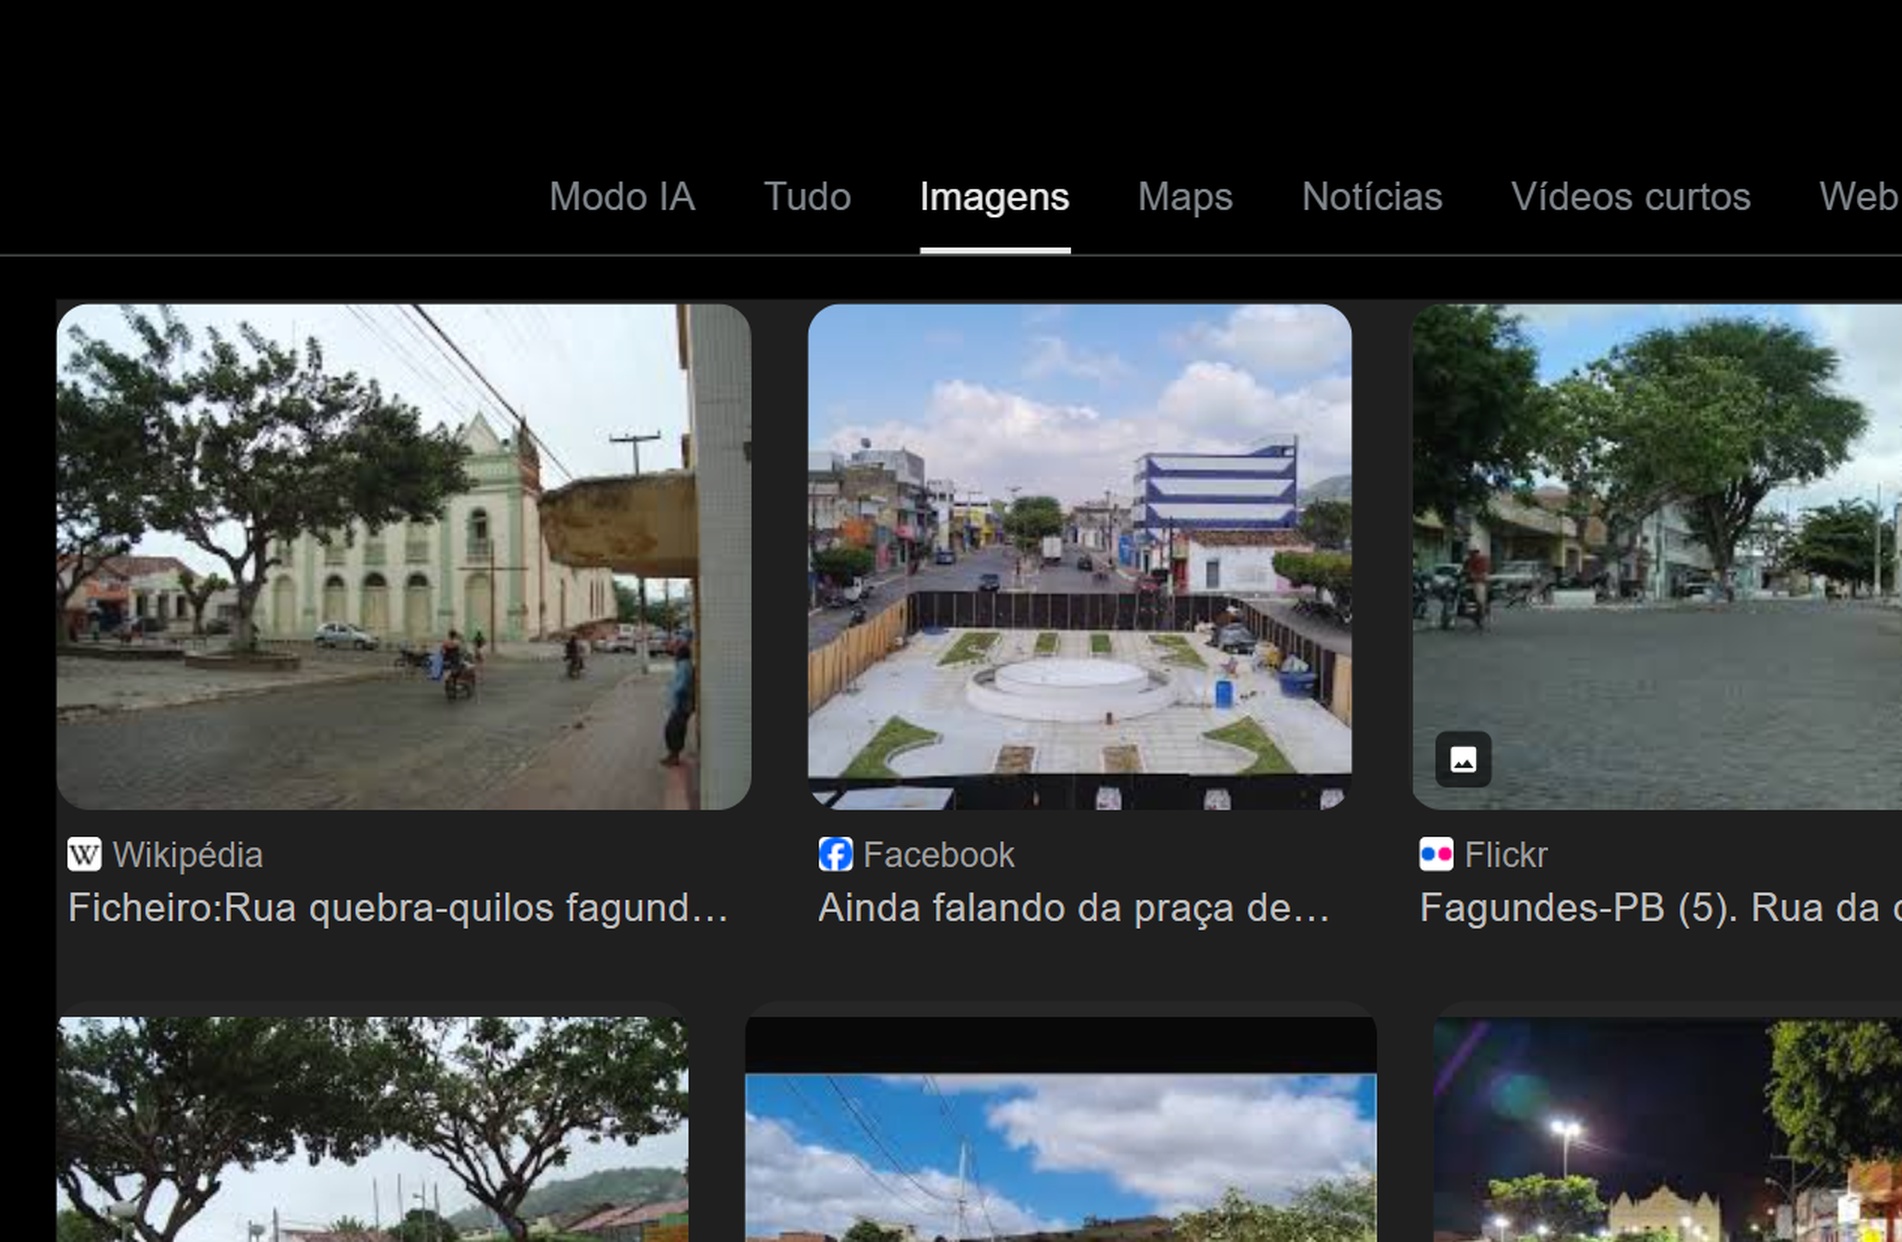Open the Flickr cobblestone street photo

(x=1656, y=556)
